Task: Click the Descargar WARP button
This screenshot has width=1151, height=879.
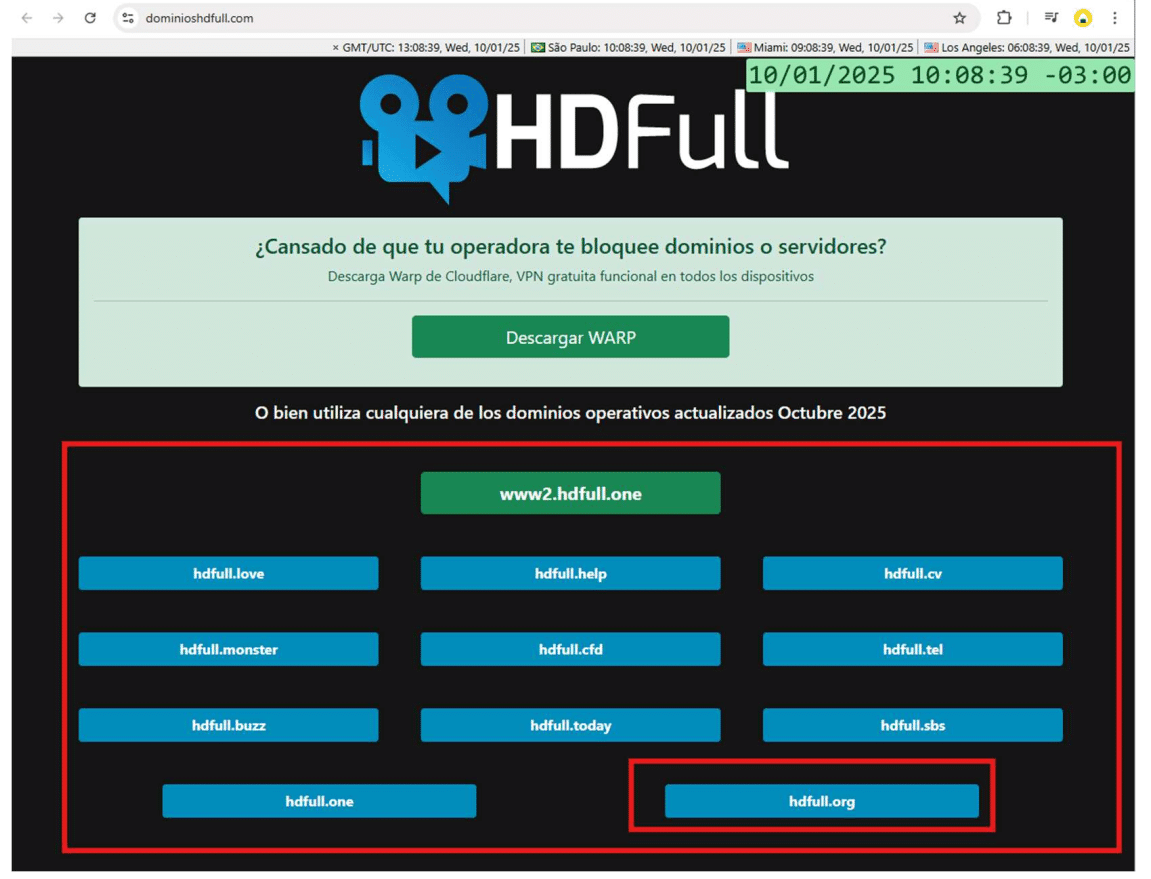Action: point(570,336)
